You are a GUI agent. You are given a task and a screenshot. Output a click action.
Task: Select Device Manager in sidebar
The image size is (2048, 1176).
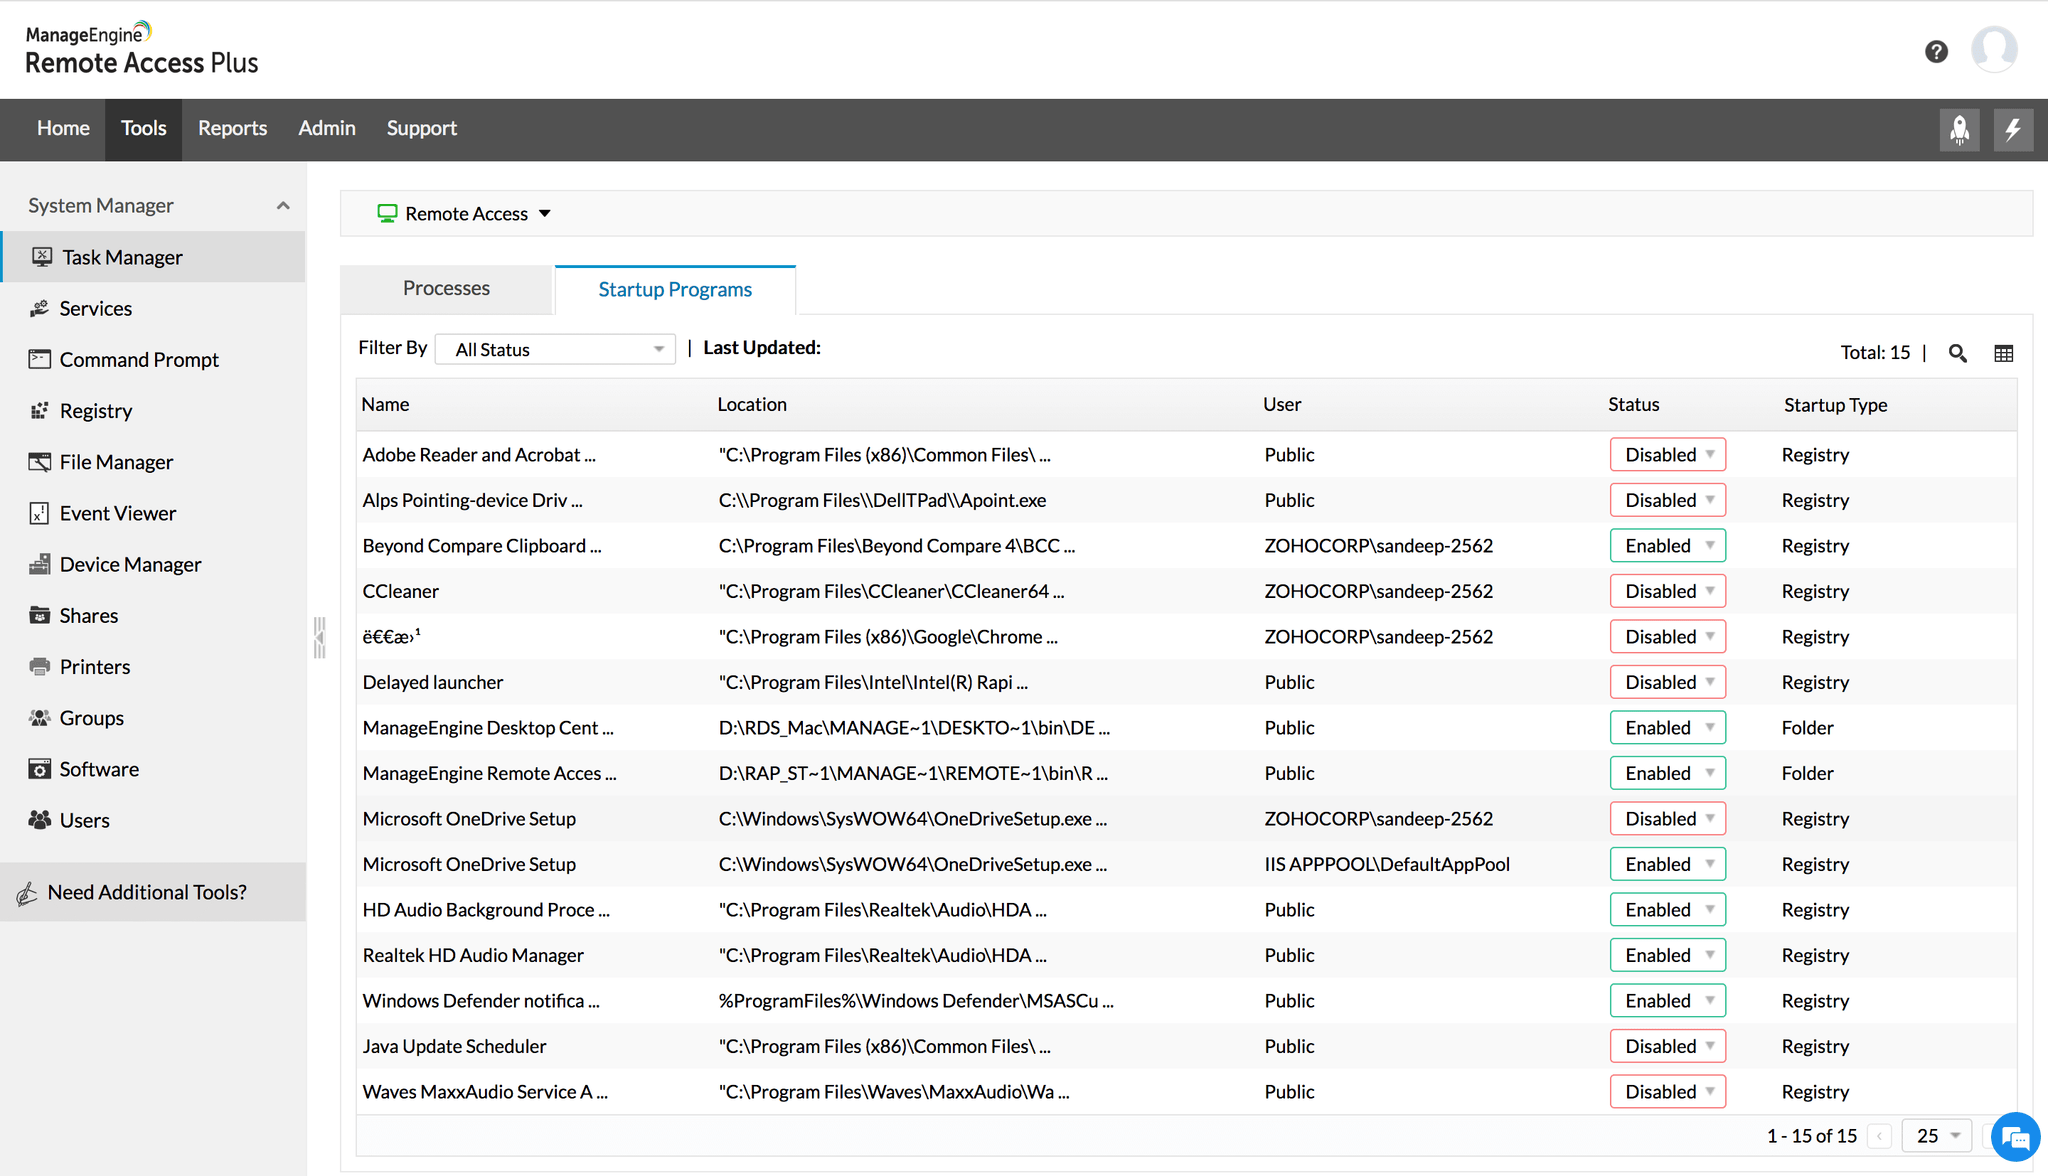(x=128, y=564)
